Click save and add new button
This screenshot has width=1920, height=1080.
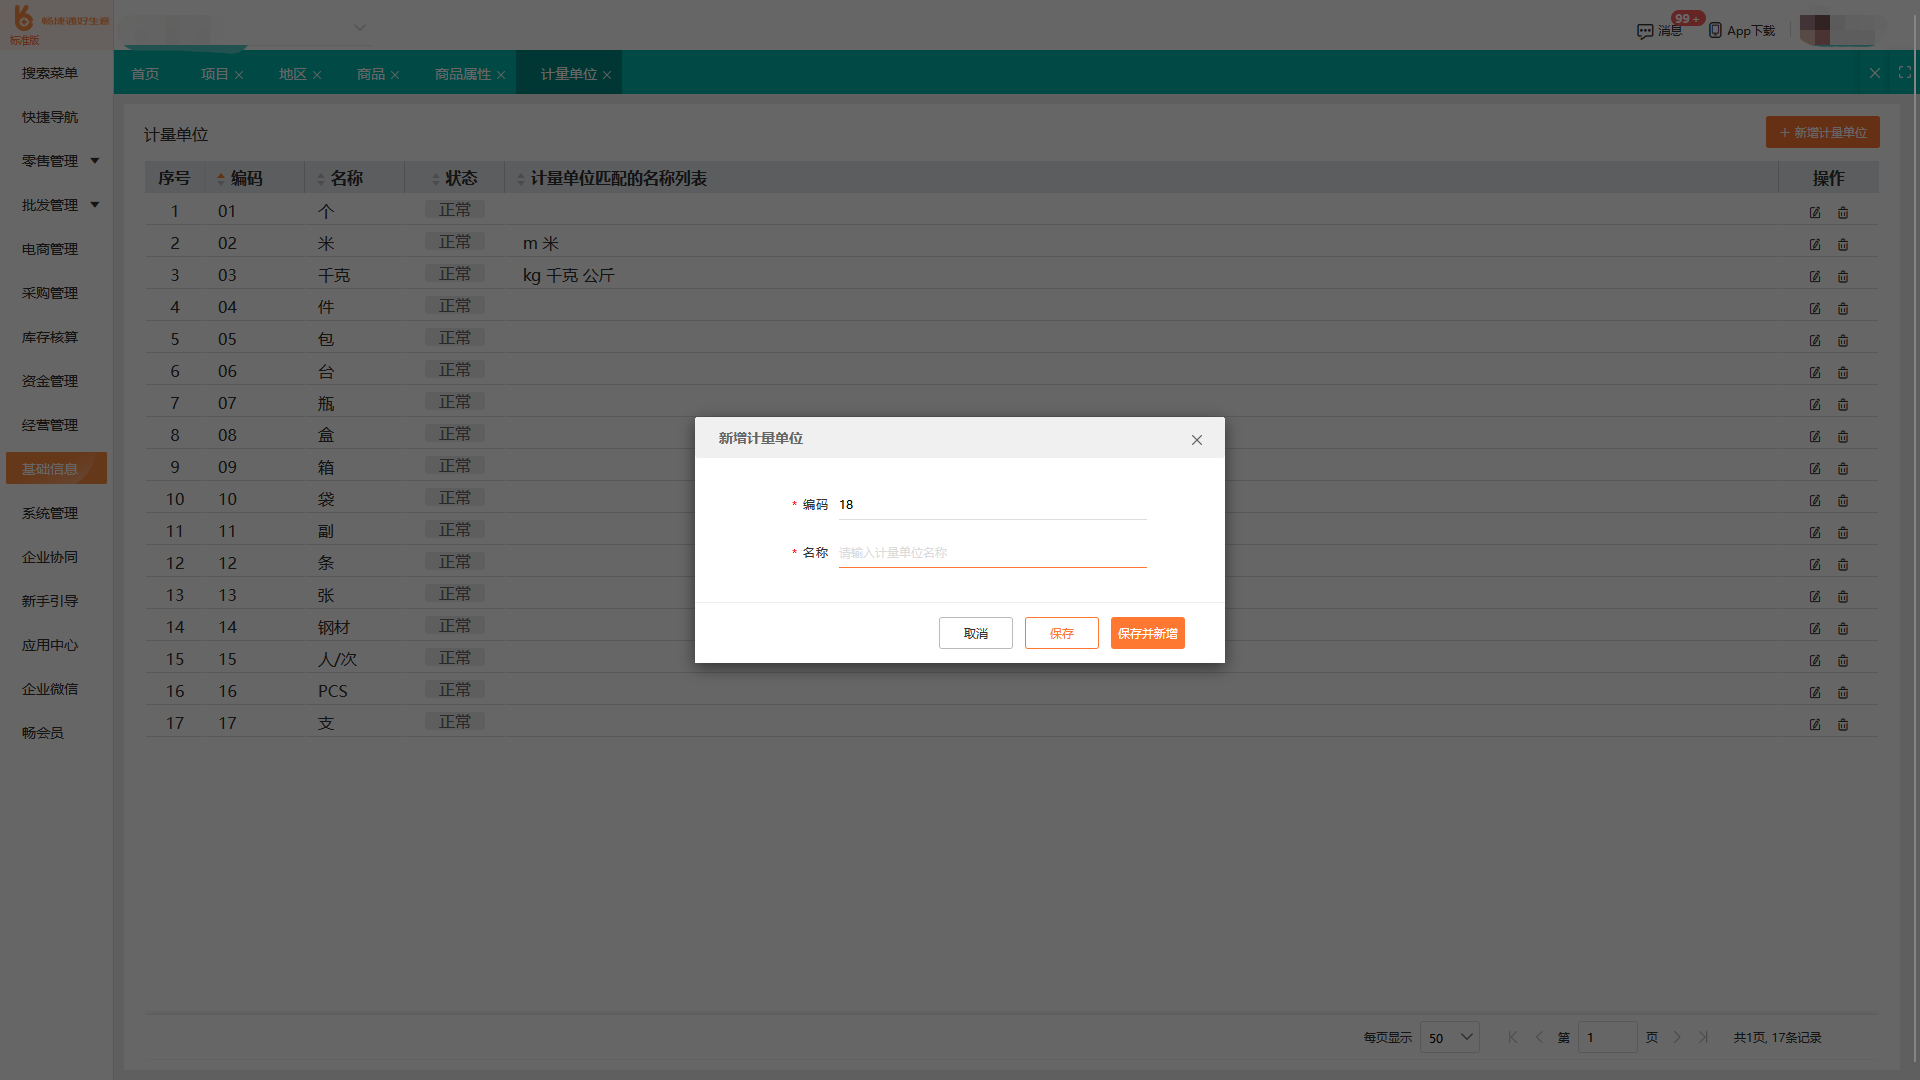pos(1146,633)
